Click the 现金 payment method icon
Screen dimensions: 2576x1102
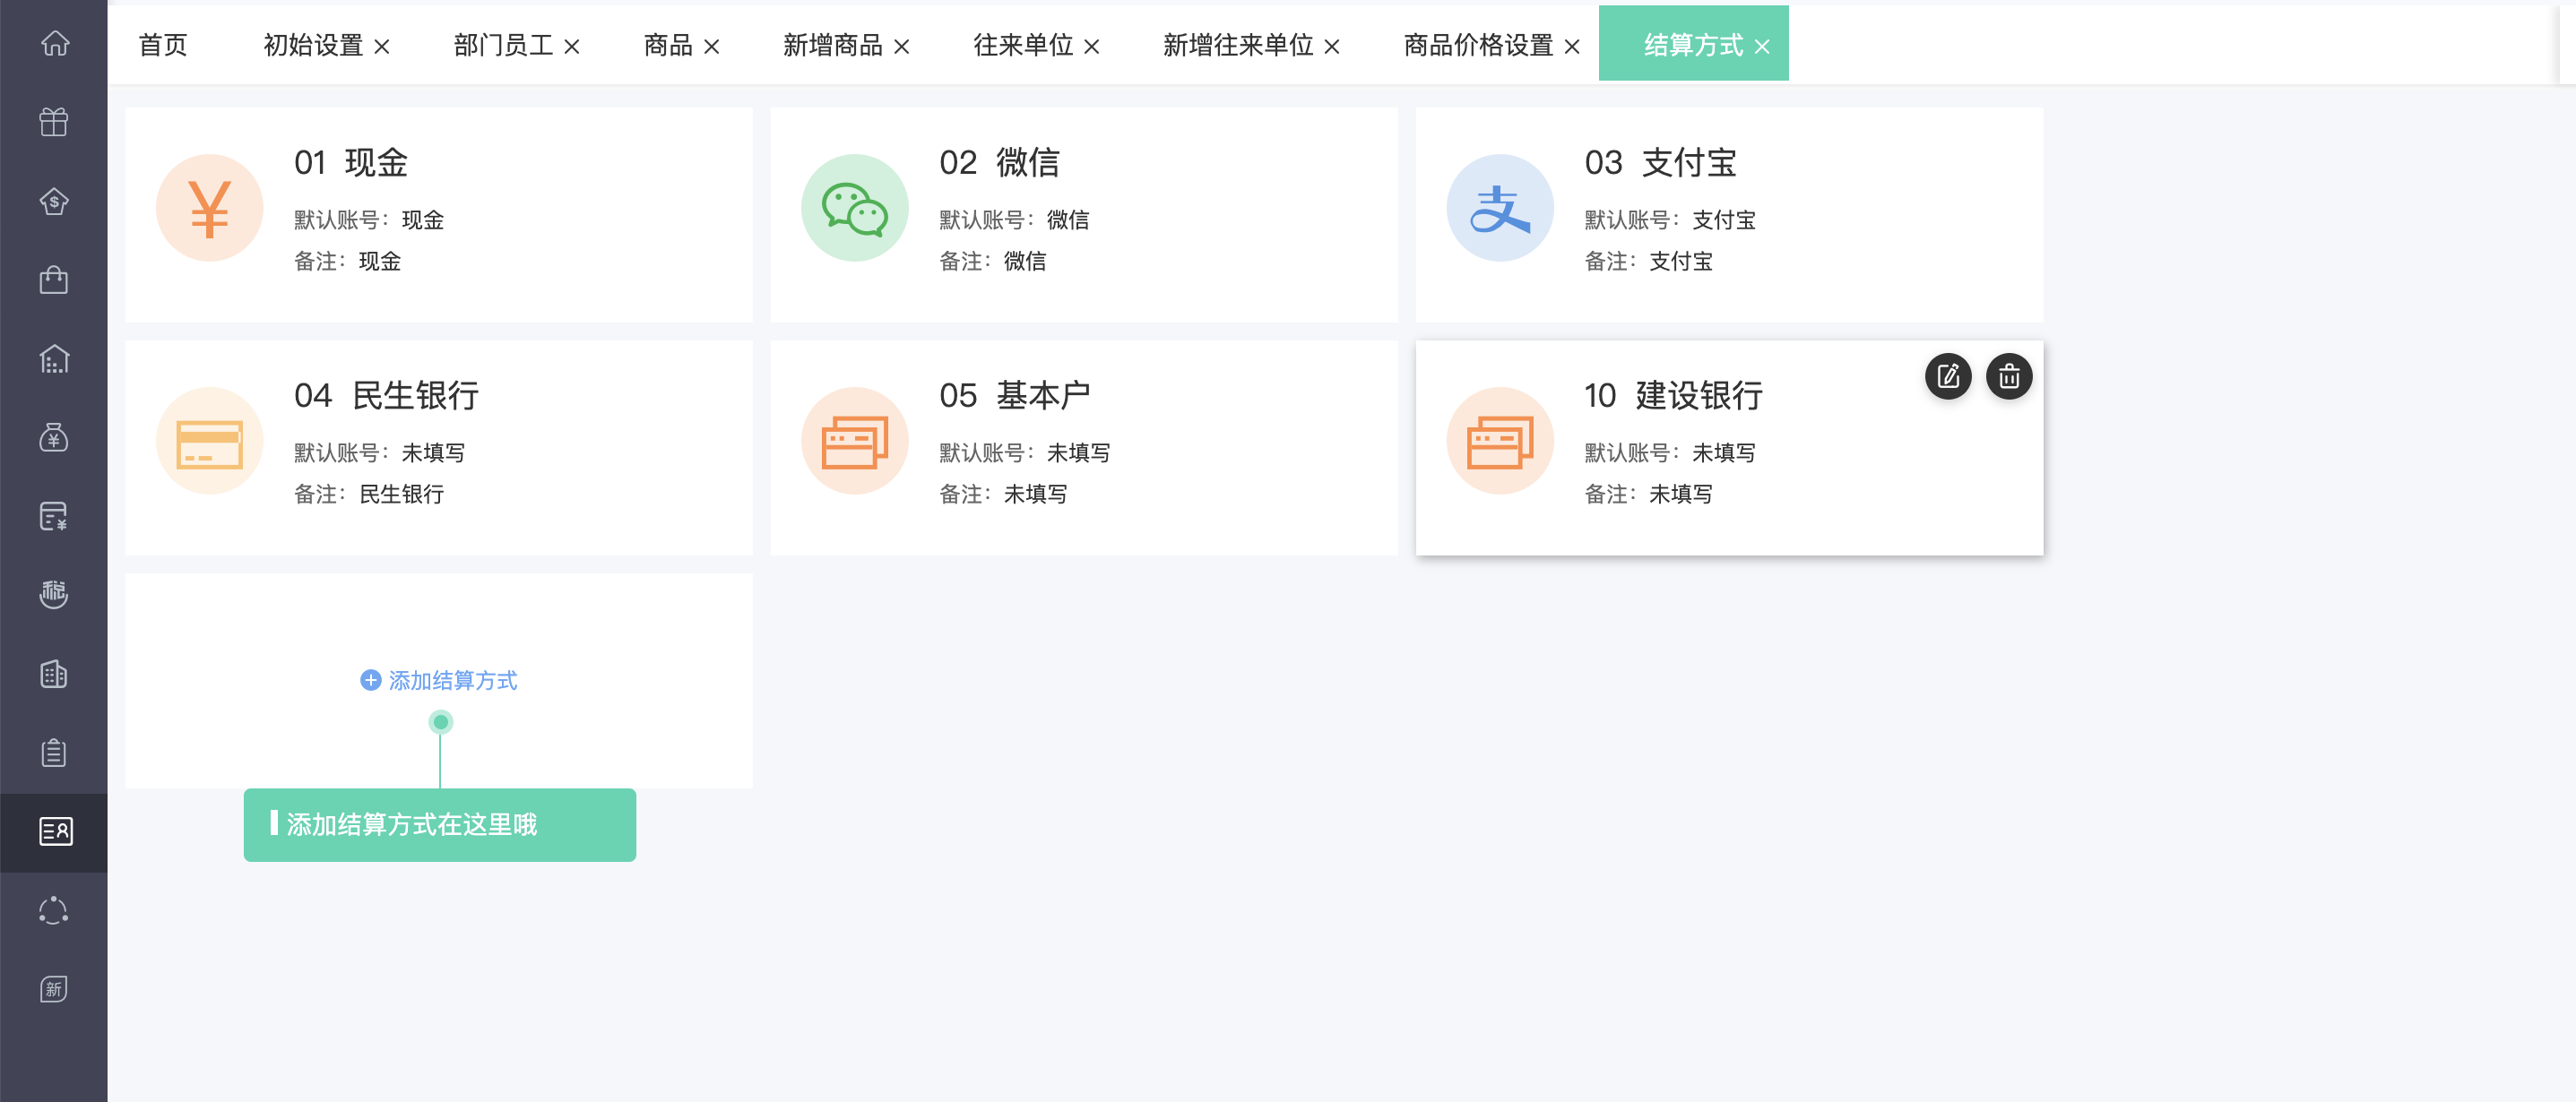coord(209,209)
